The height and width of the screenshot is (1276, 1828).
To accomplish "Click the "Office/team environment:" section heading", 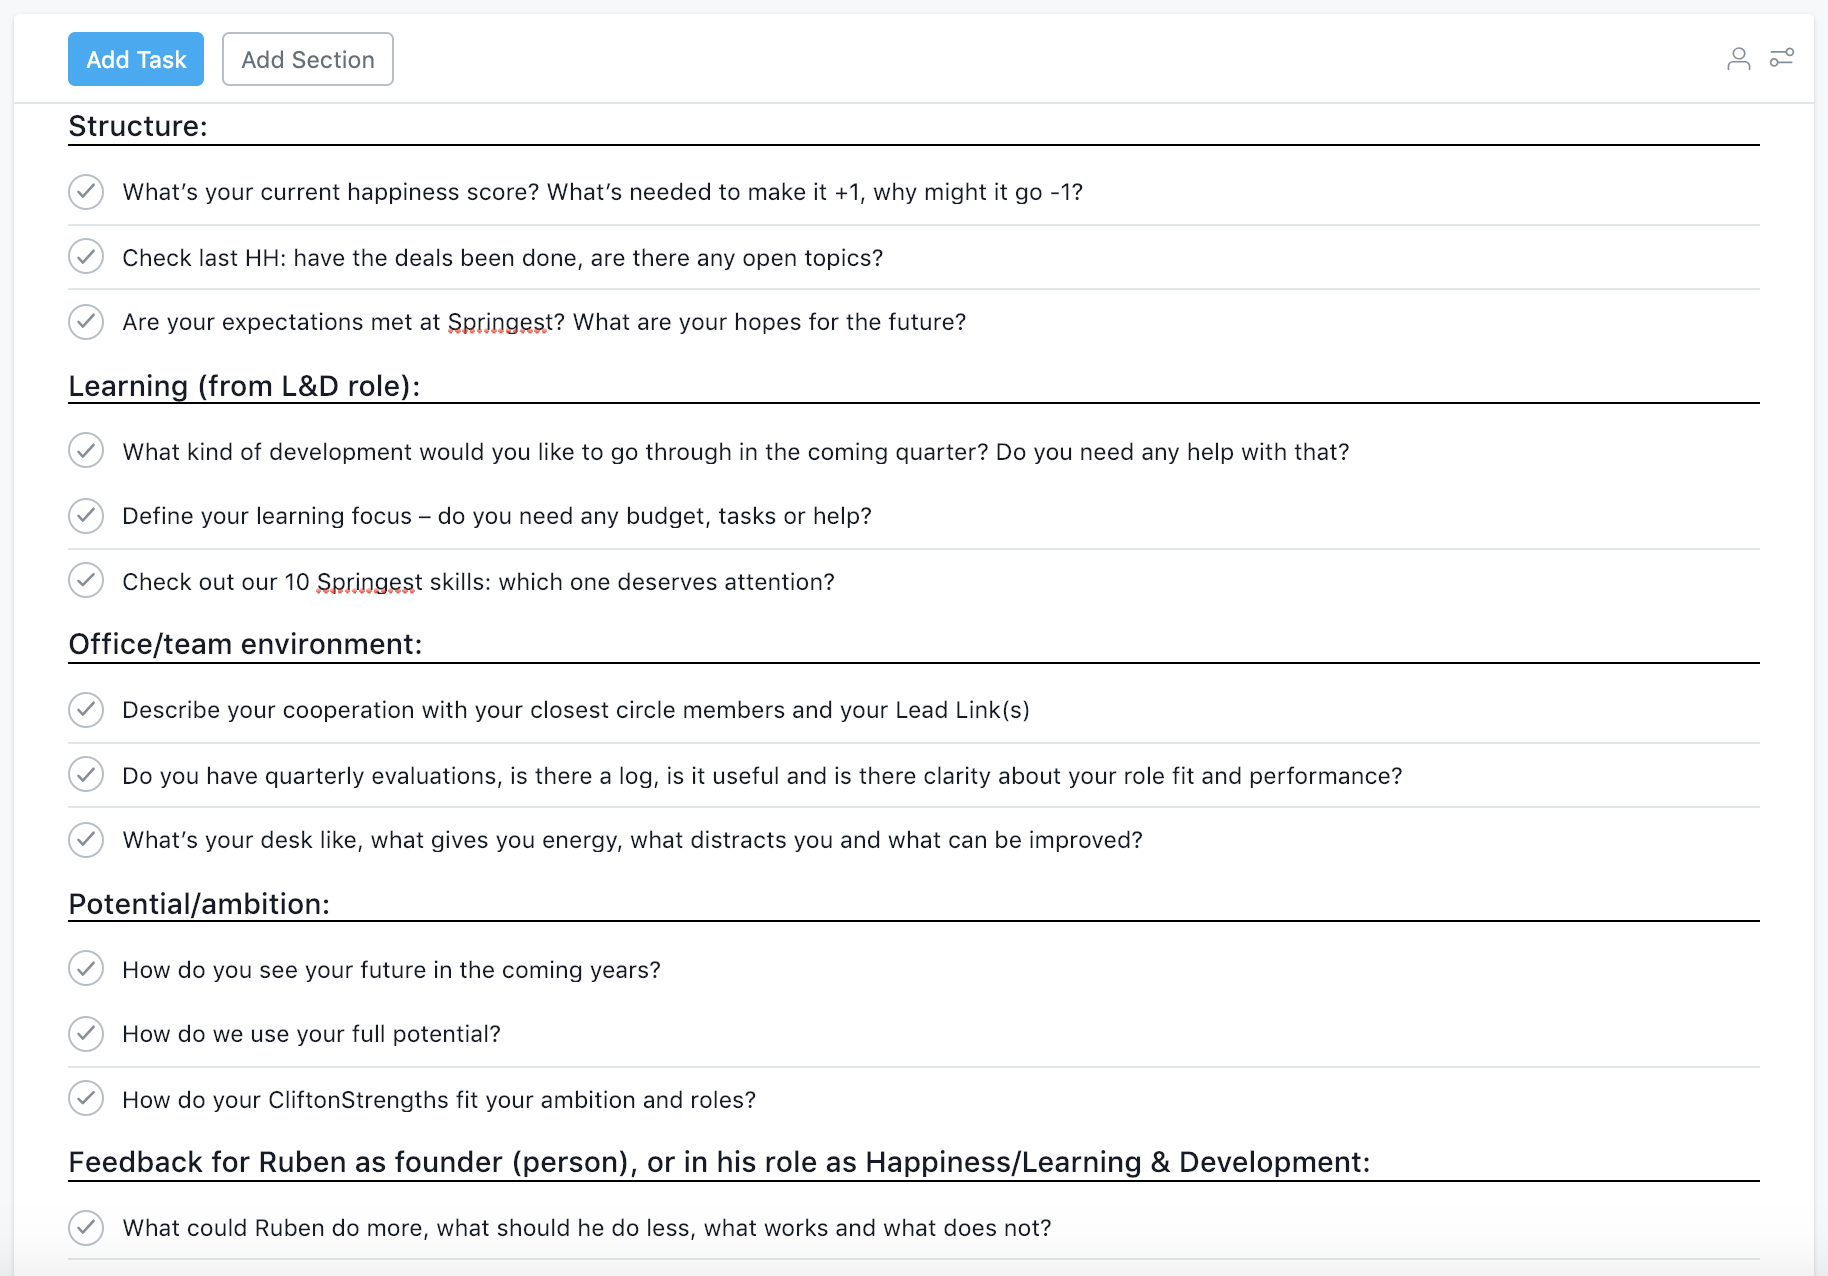I will pos(245,644).
